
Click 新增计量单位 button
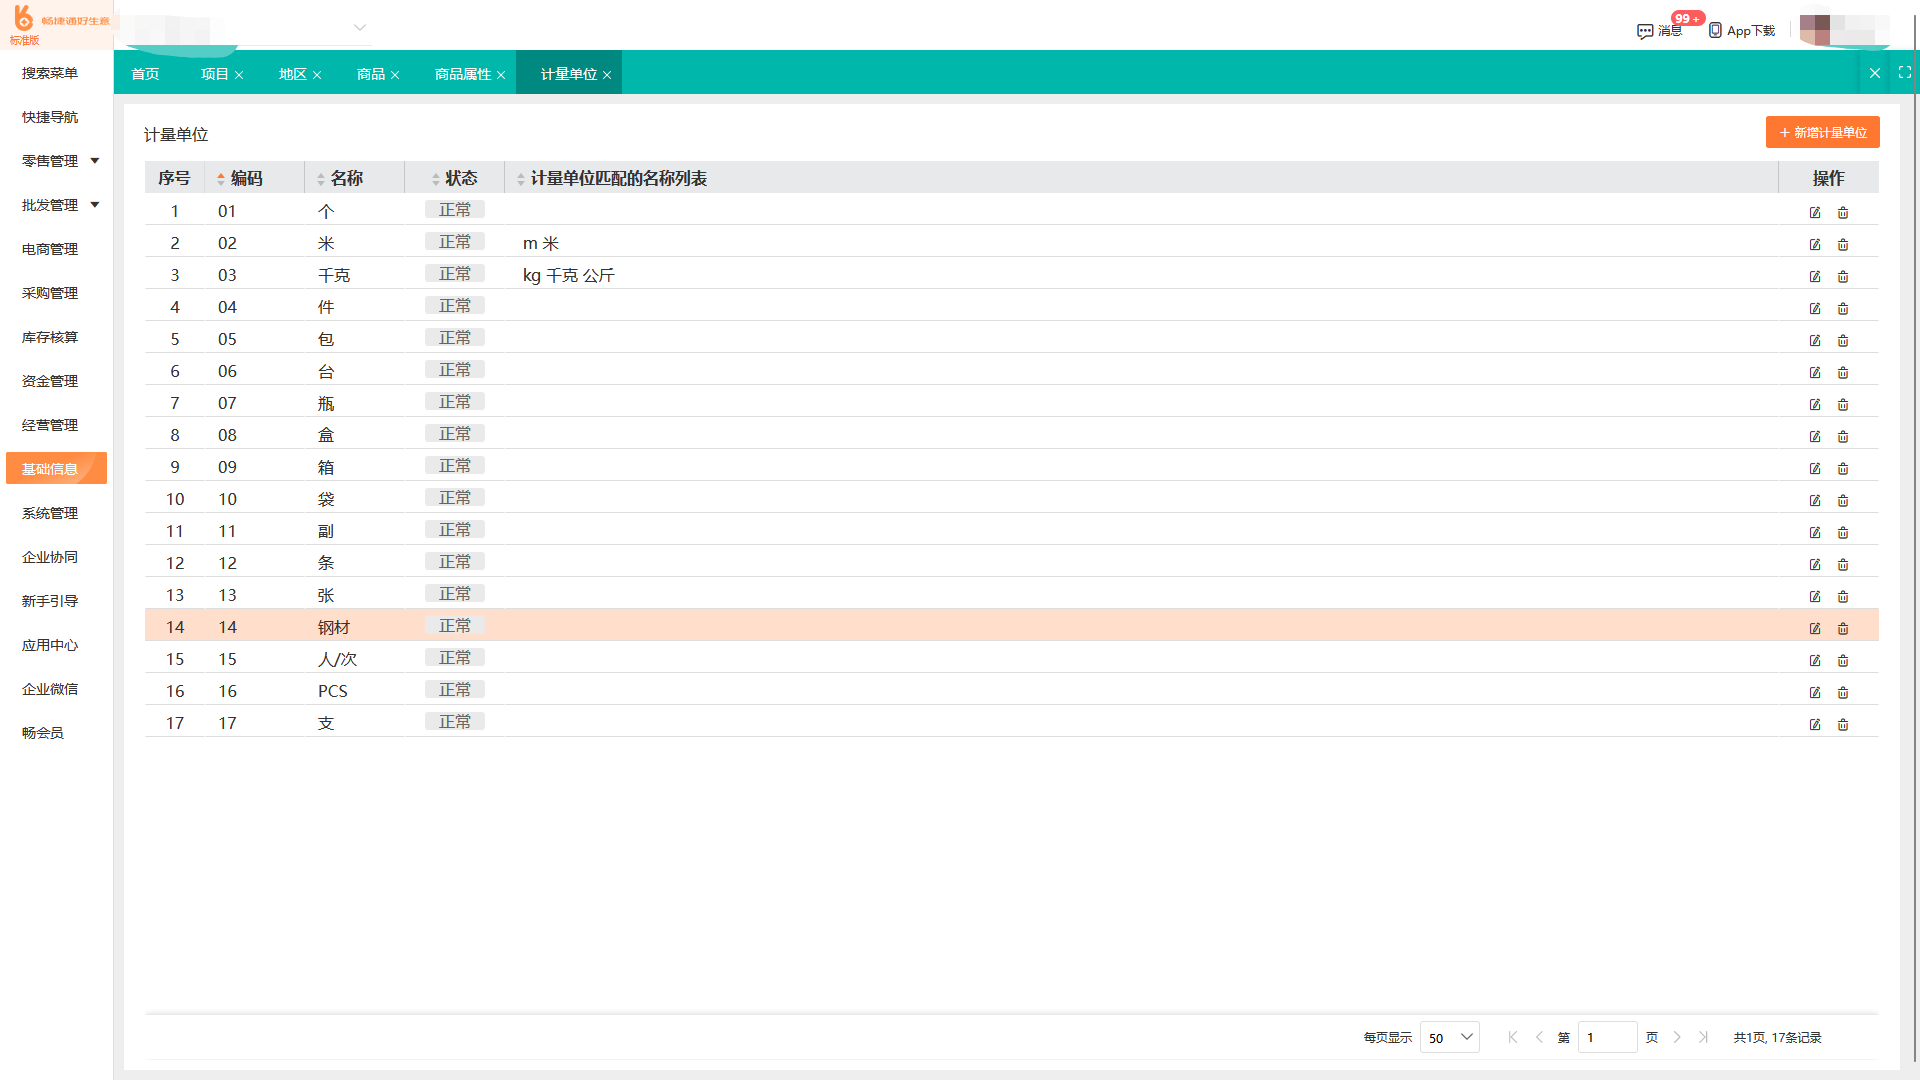[x=1822, y=132]
